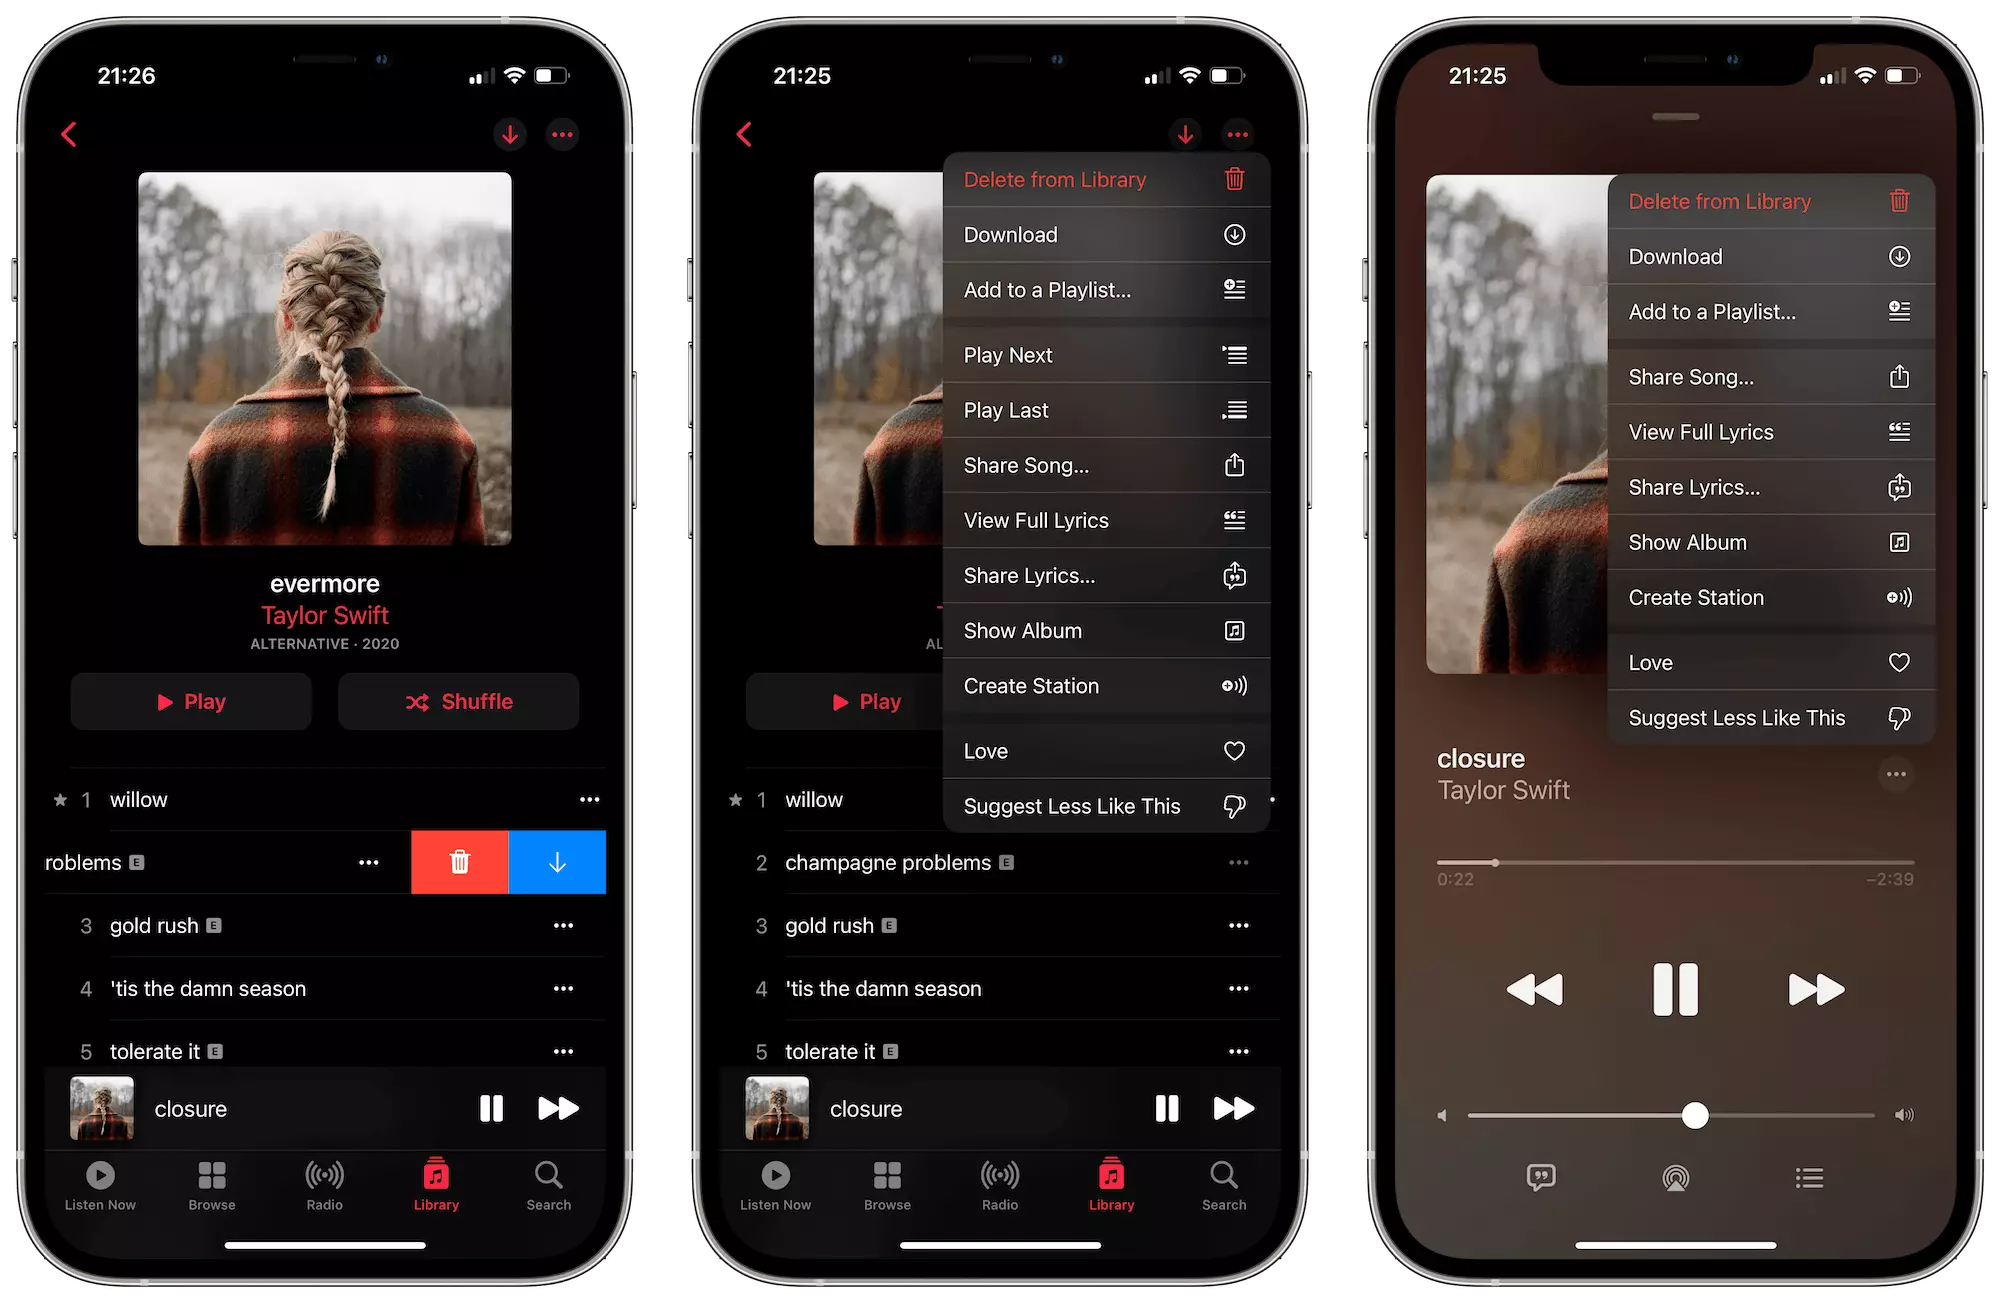Toggle Love on the context menu
Viewport: 2000px width, 1303px height.
tap(1099, 748)
